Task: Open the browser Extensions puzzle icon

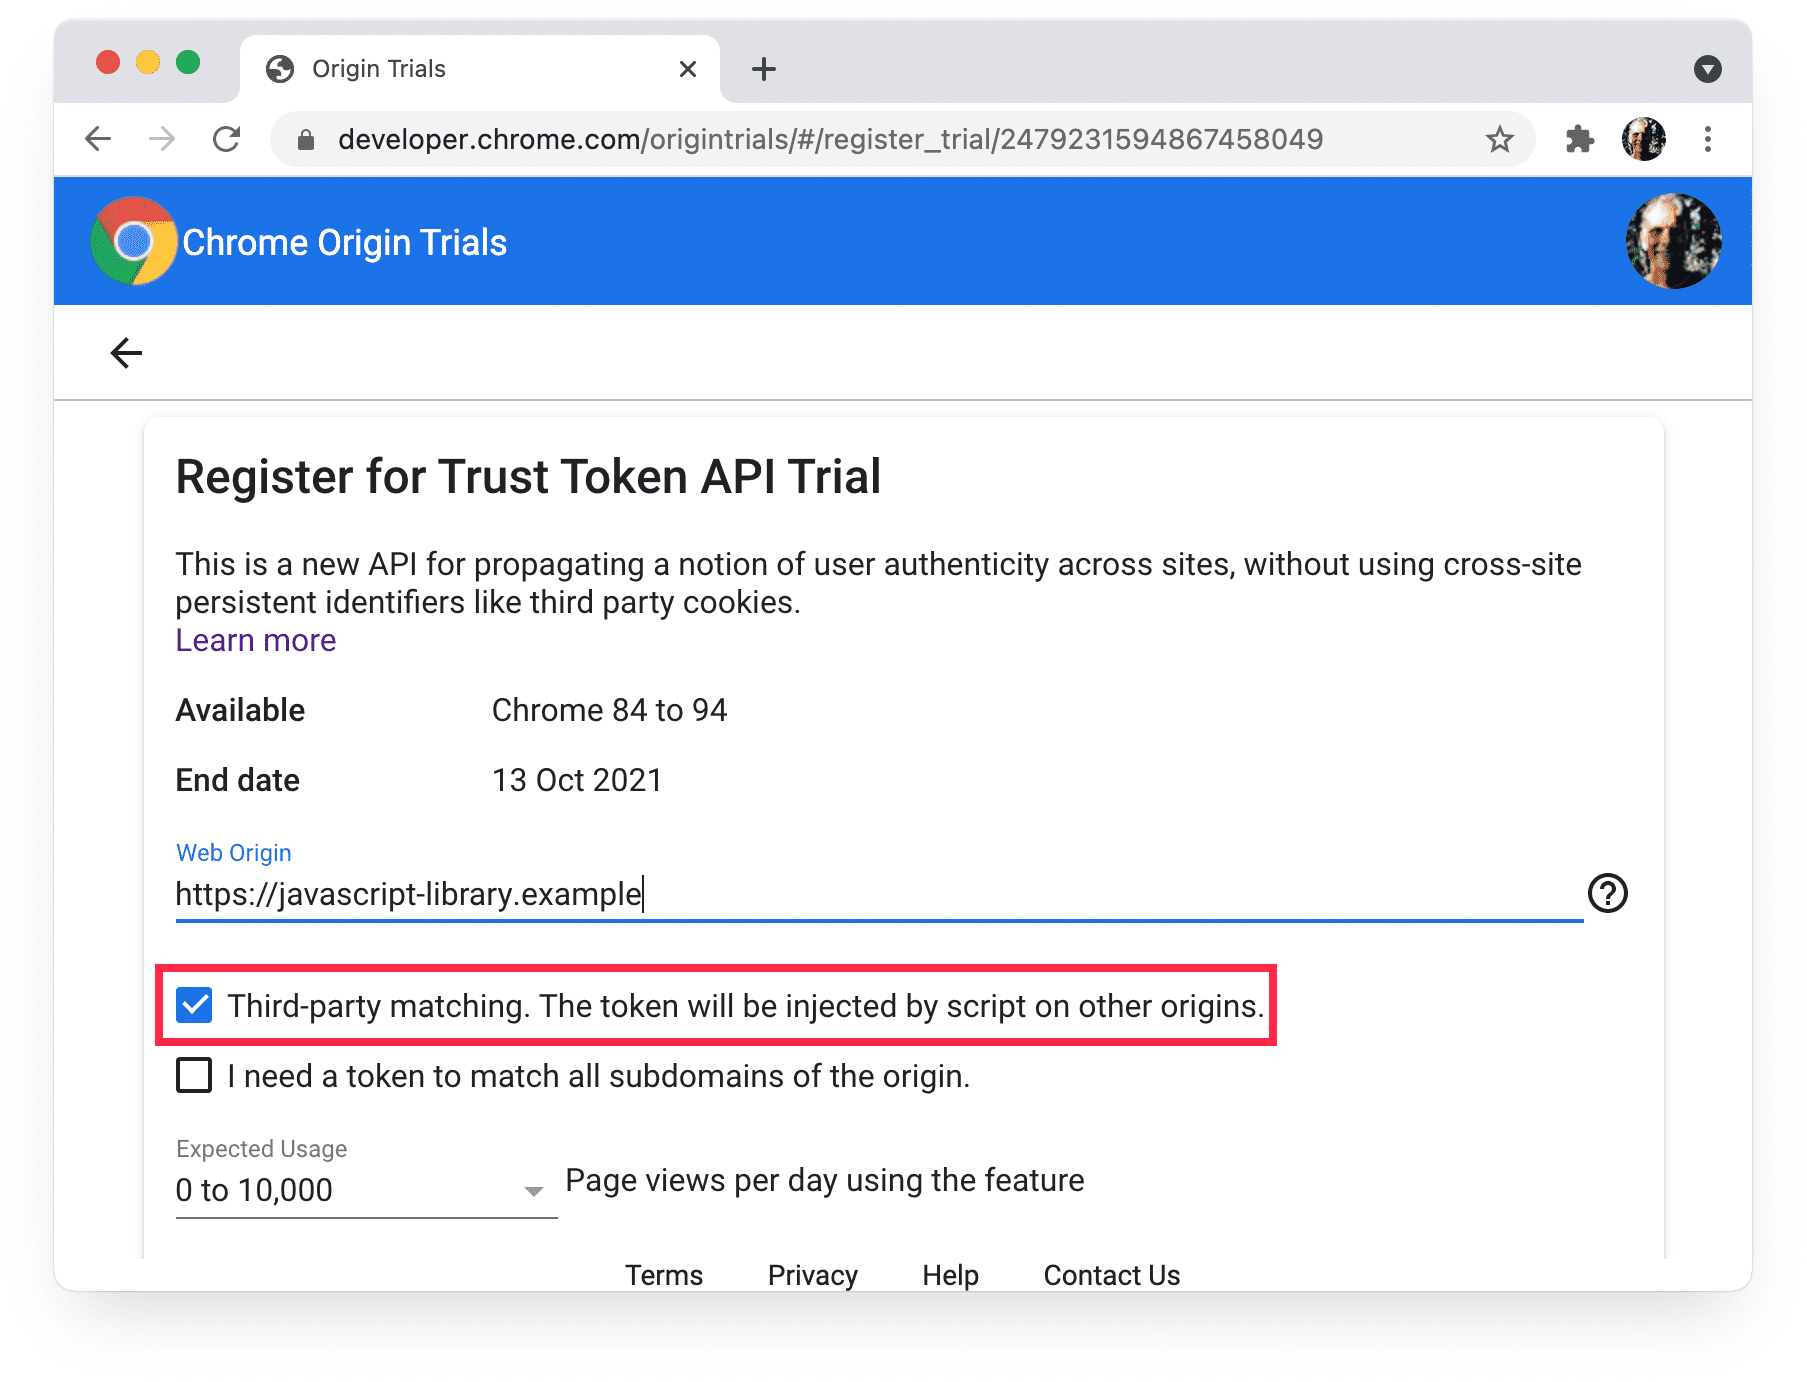Action: (1580, 139)
